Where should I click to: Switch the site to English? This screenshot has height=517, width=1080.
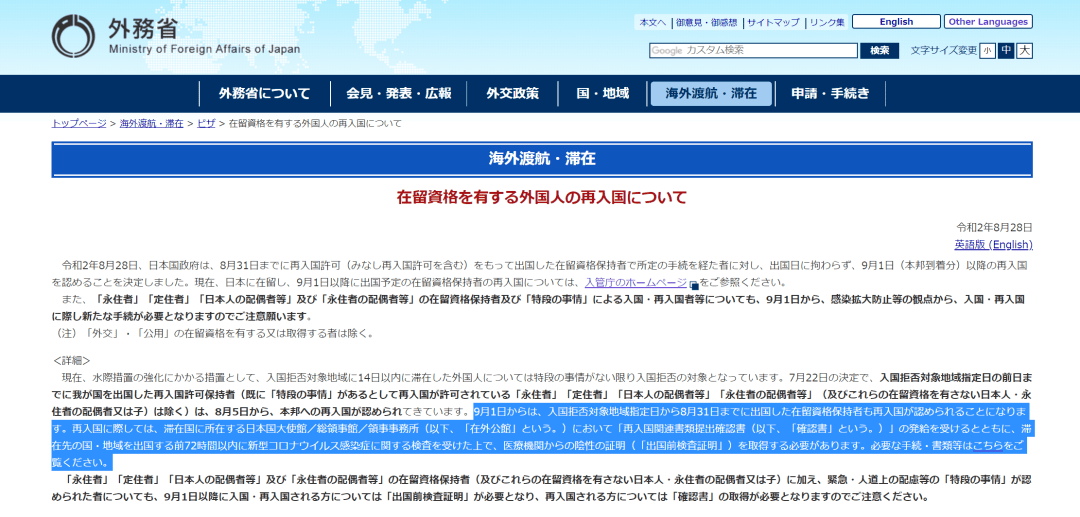coord(896,21)
